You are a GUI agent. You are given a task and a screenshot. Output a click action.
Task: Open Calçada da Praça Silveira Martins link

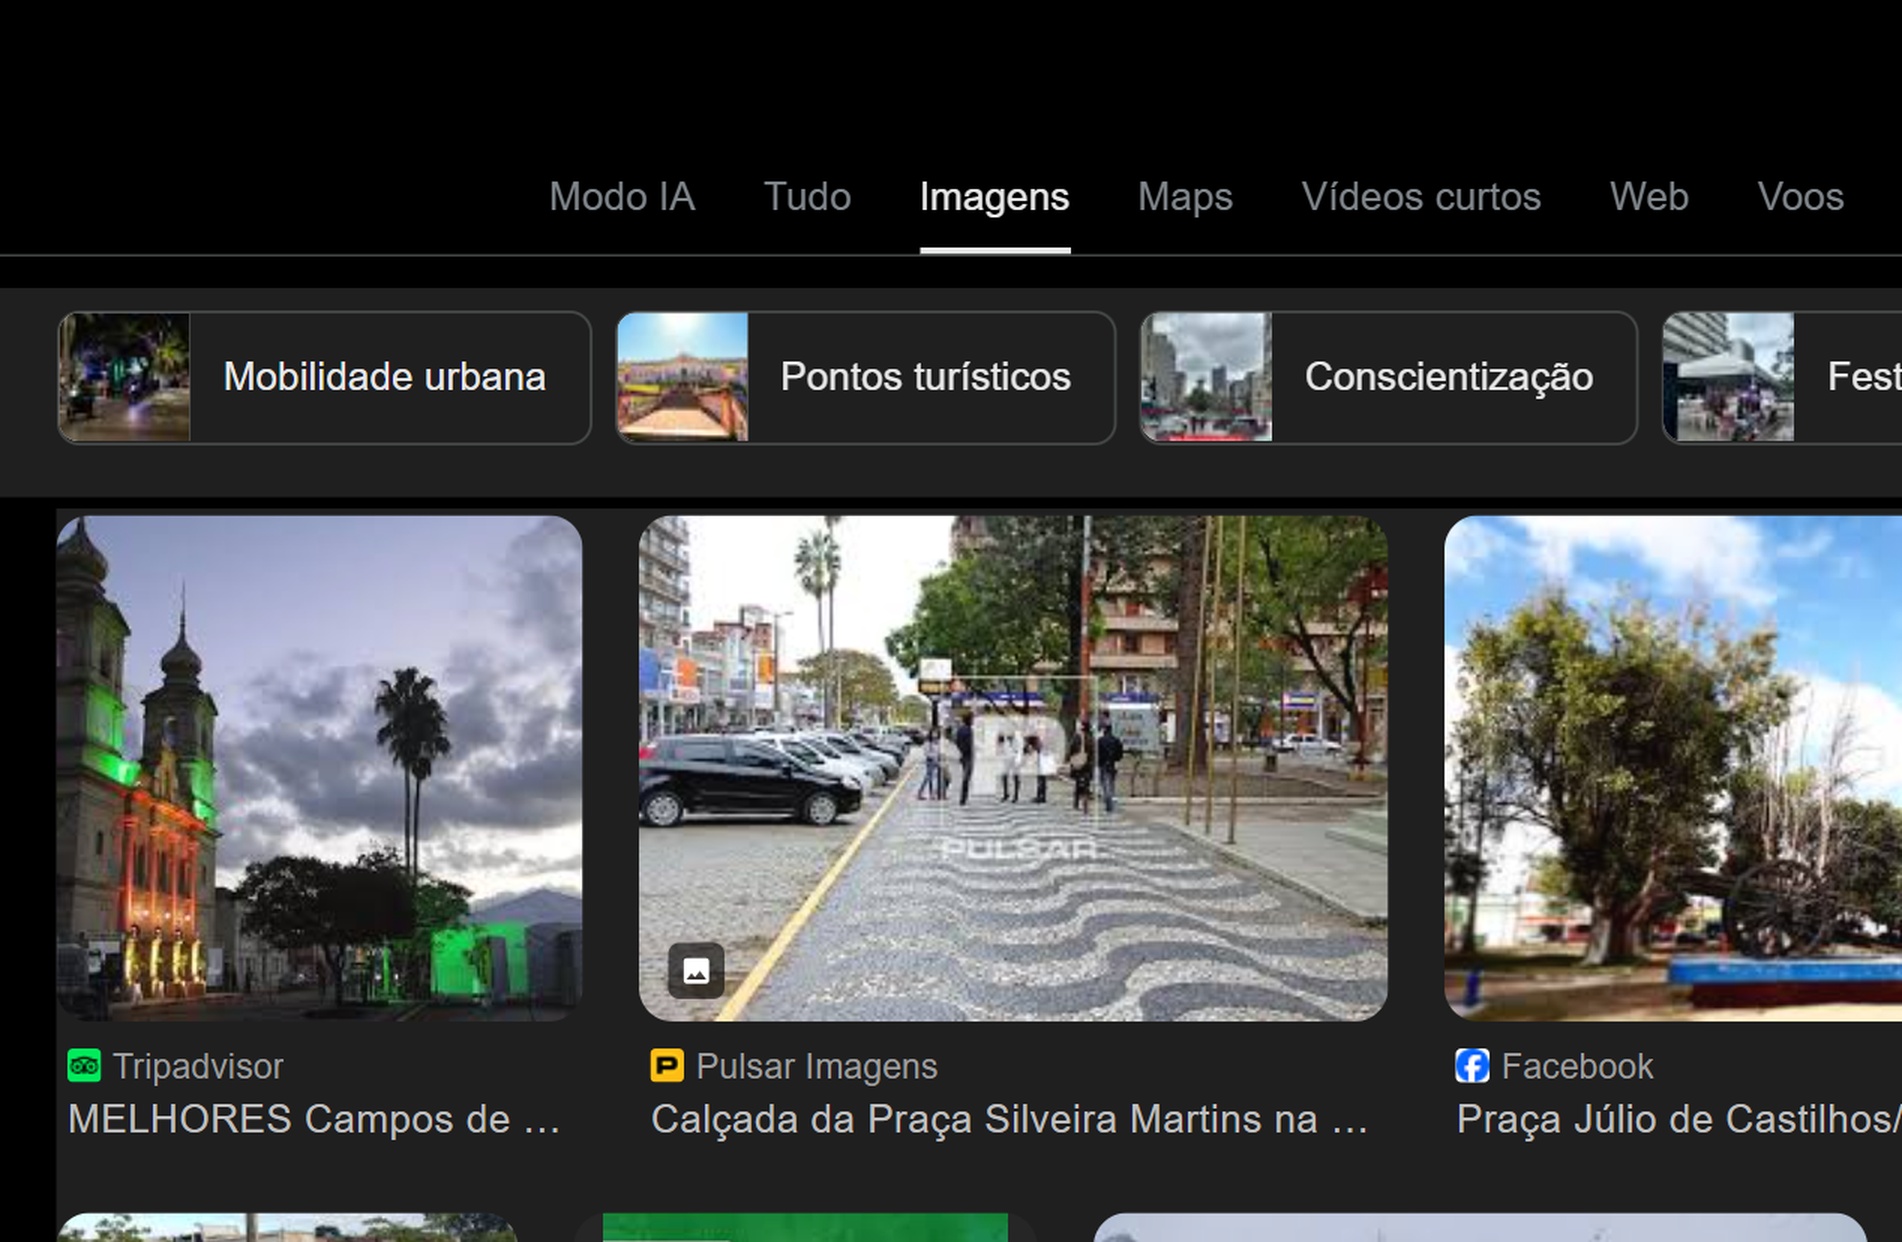1009,1119
